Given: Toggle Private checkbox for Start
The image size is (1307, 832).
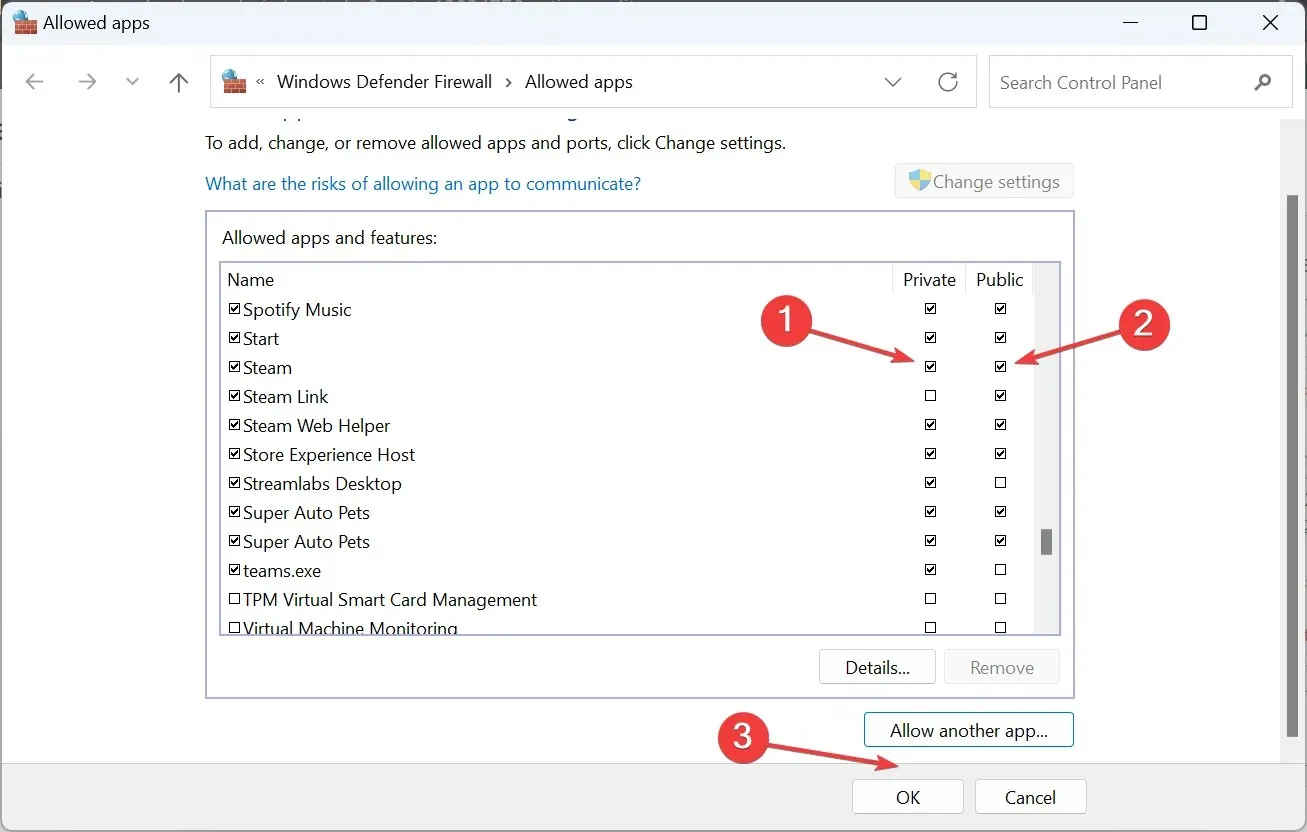Looking at the screenshot, I should (931, 338).
